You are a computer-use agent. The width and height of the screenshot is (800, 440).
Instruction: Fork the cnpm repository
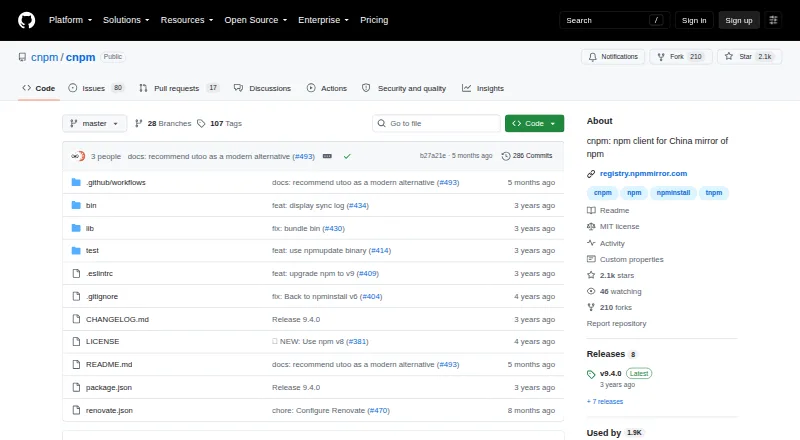click(x=681, y=57)
